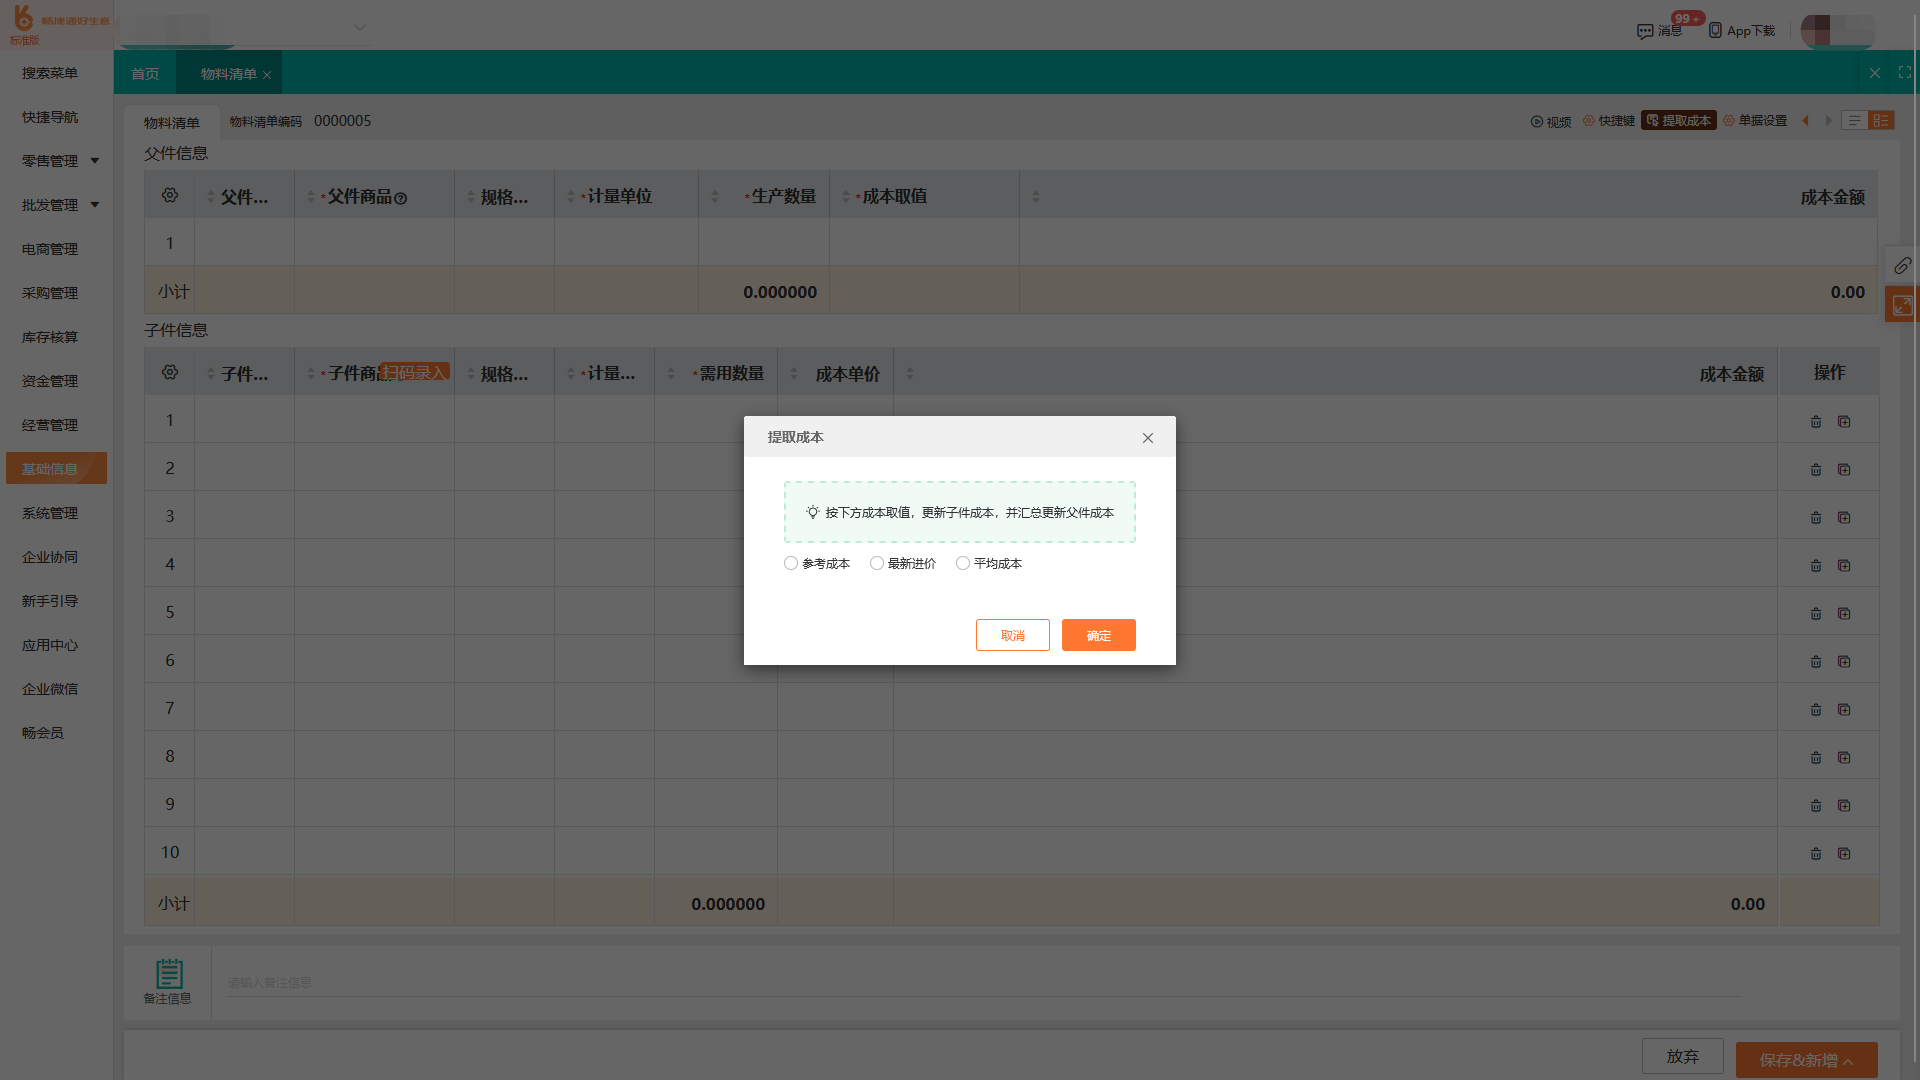This screenshot has height=1080, width=1920.
Task: Switch to 首页 tab
Action: click(x=144, y=74)
